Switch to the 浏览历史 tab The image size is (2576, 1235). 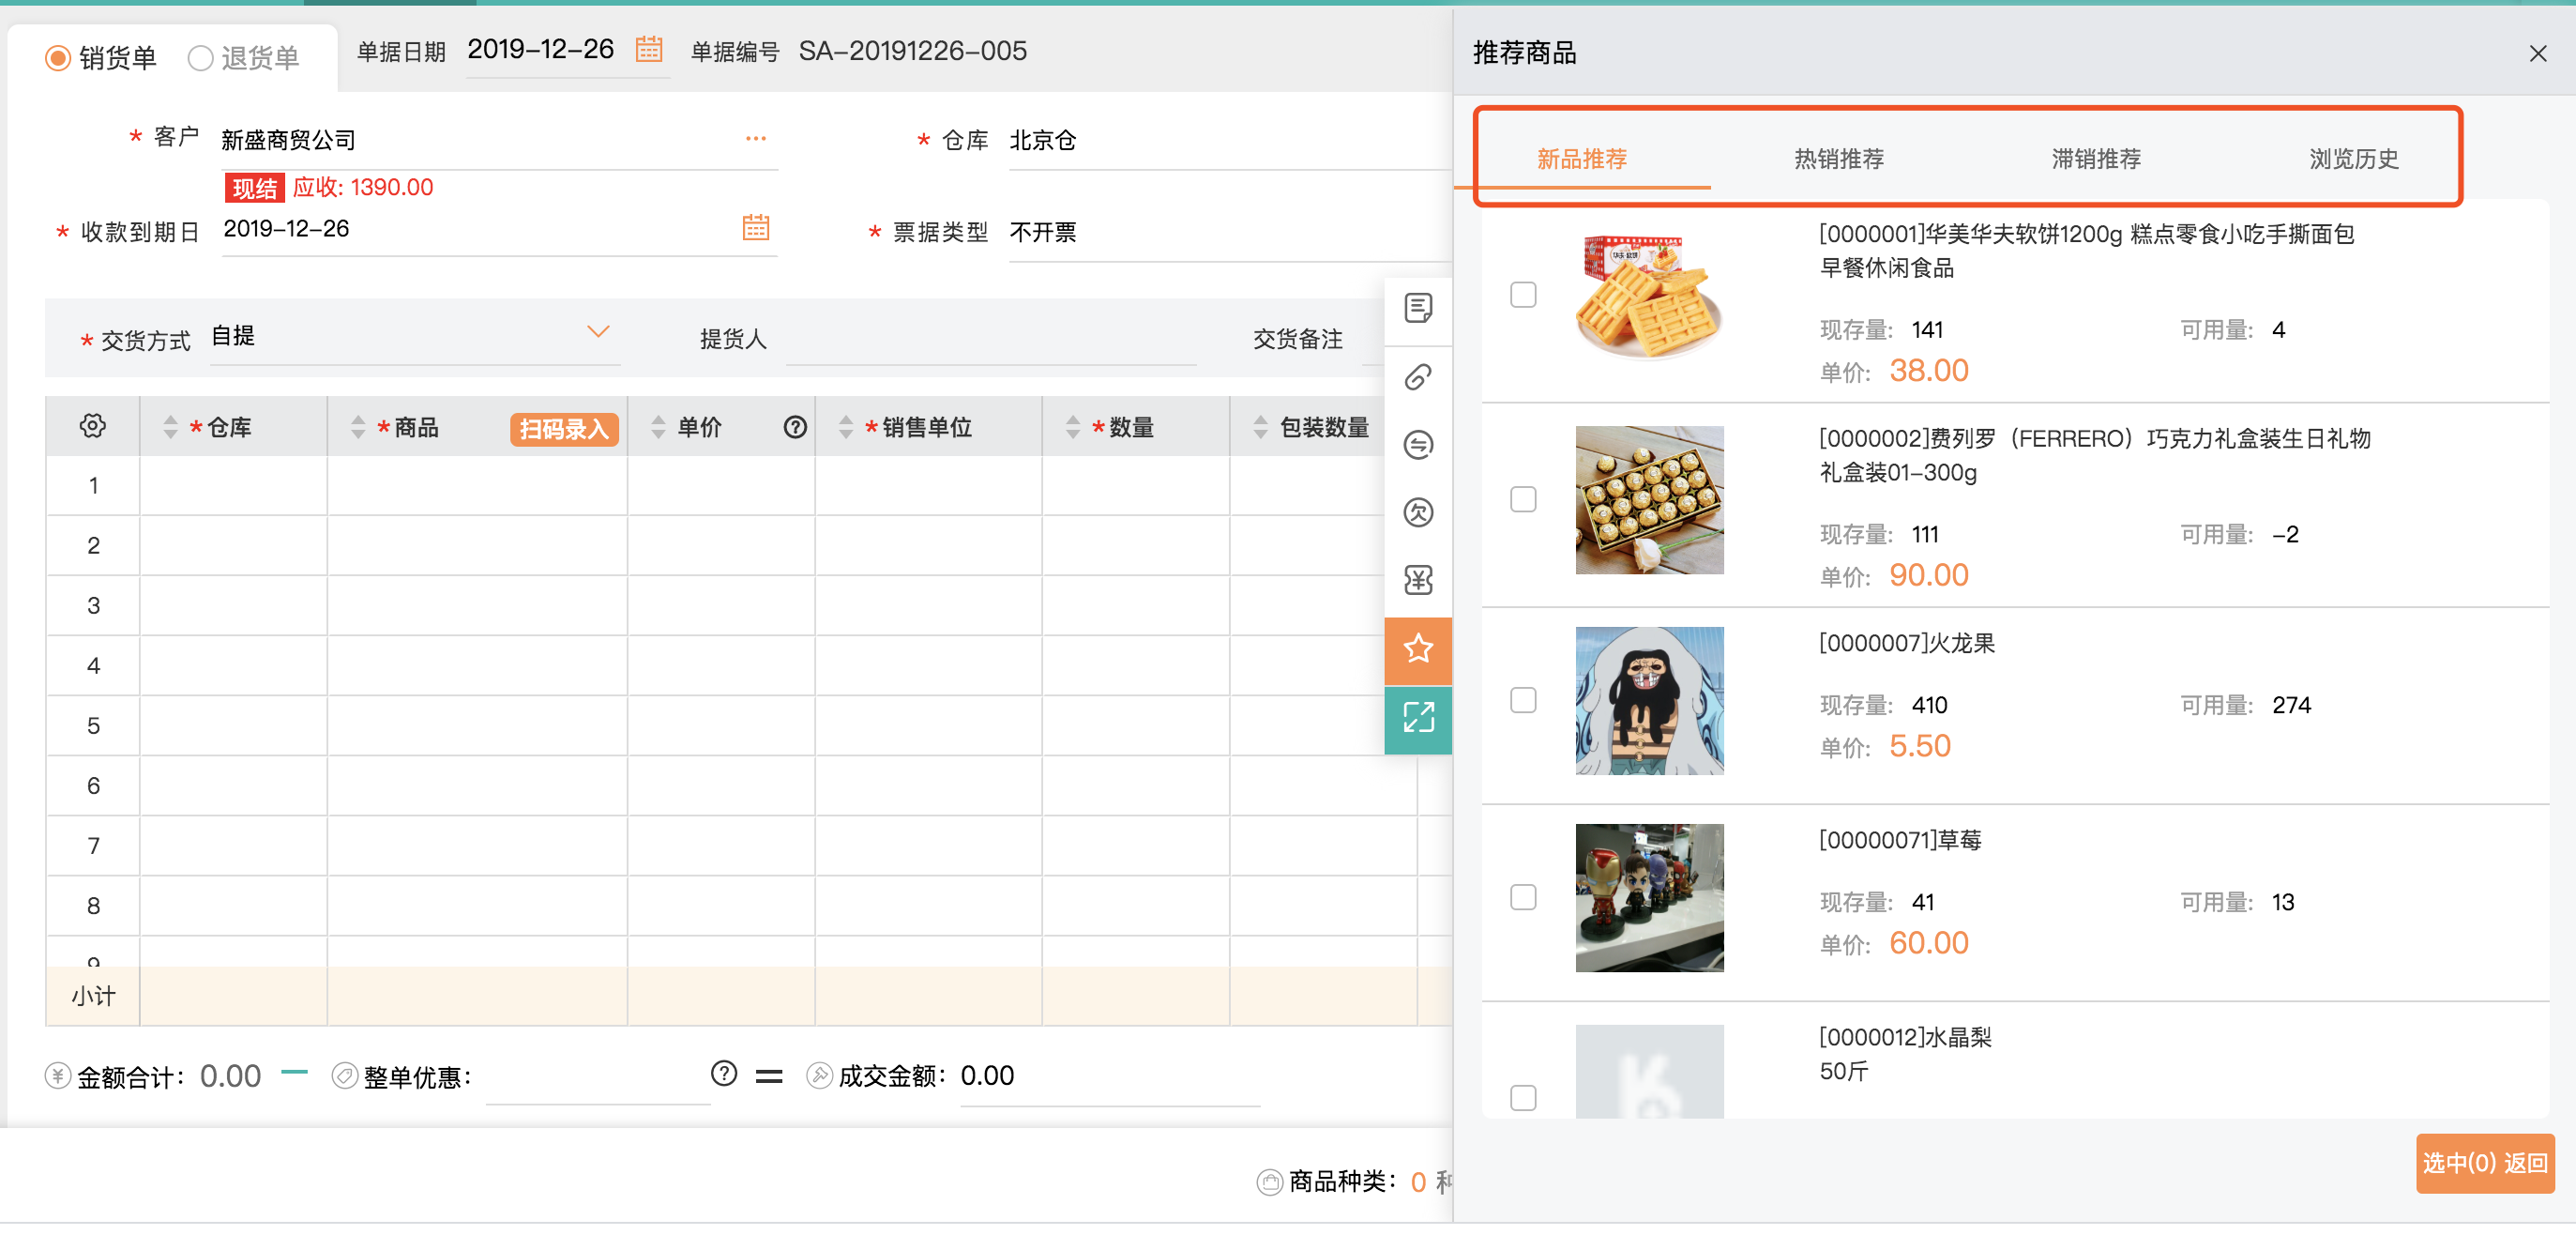2348,158
